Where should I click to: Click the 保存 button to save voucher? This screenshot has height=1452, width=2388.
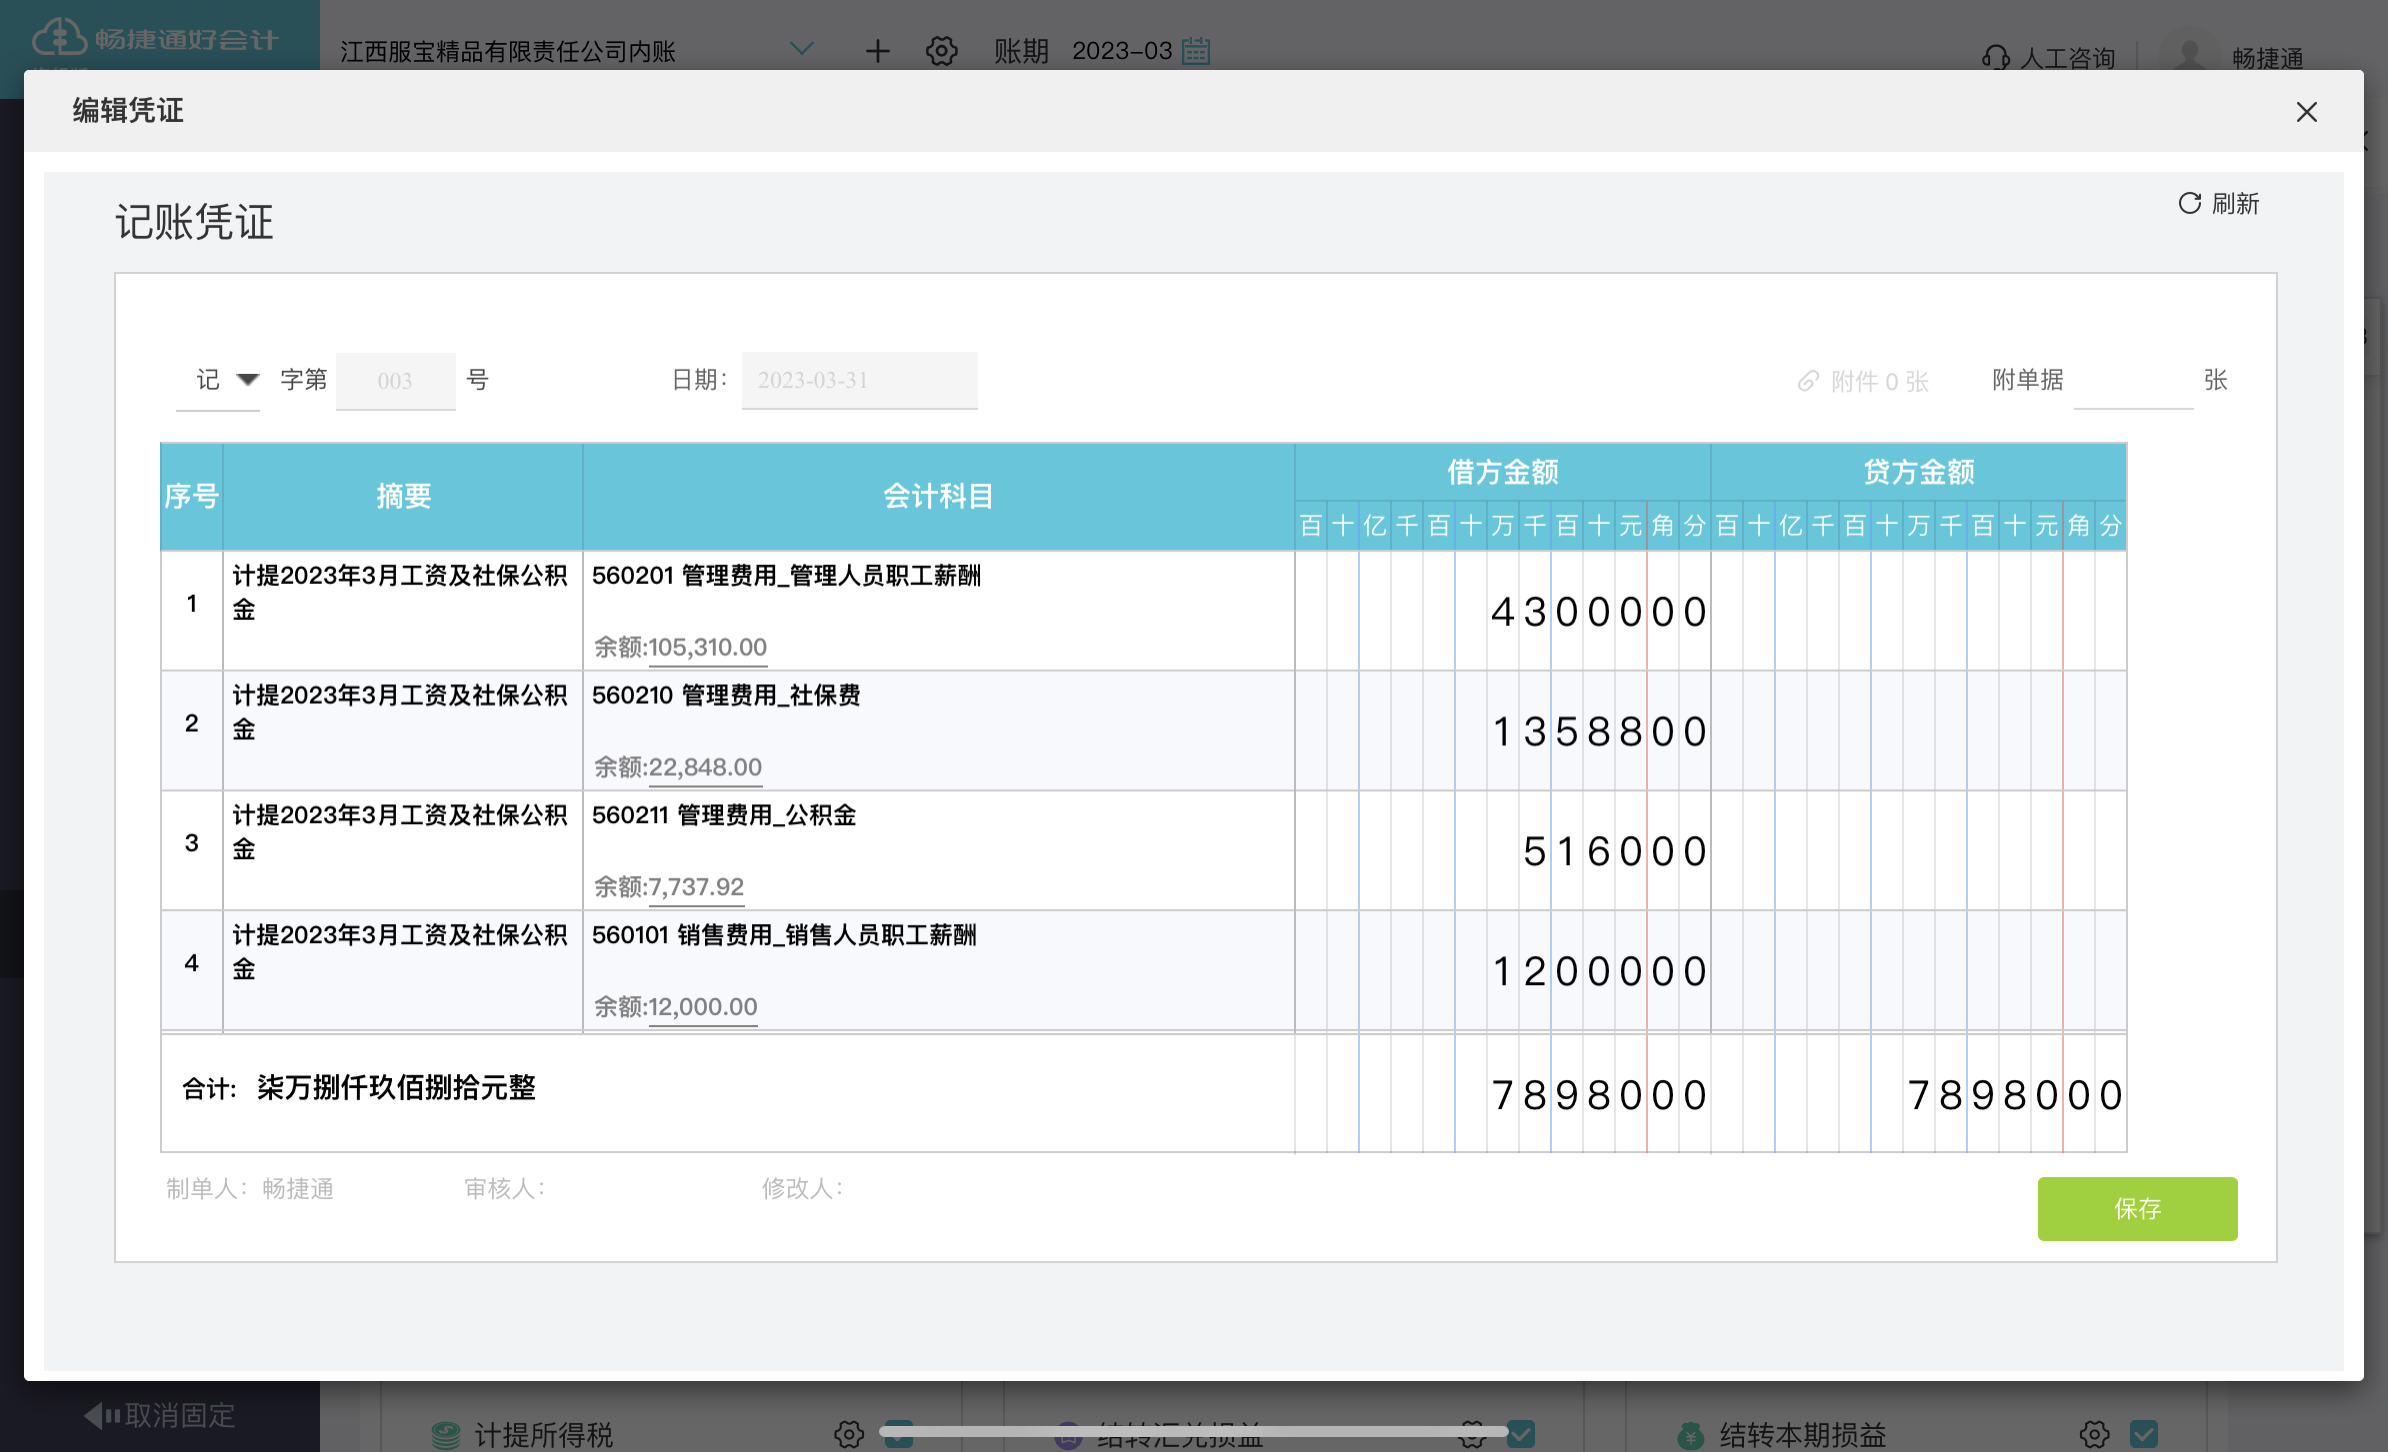2139,1208
